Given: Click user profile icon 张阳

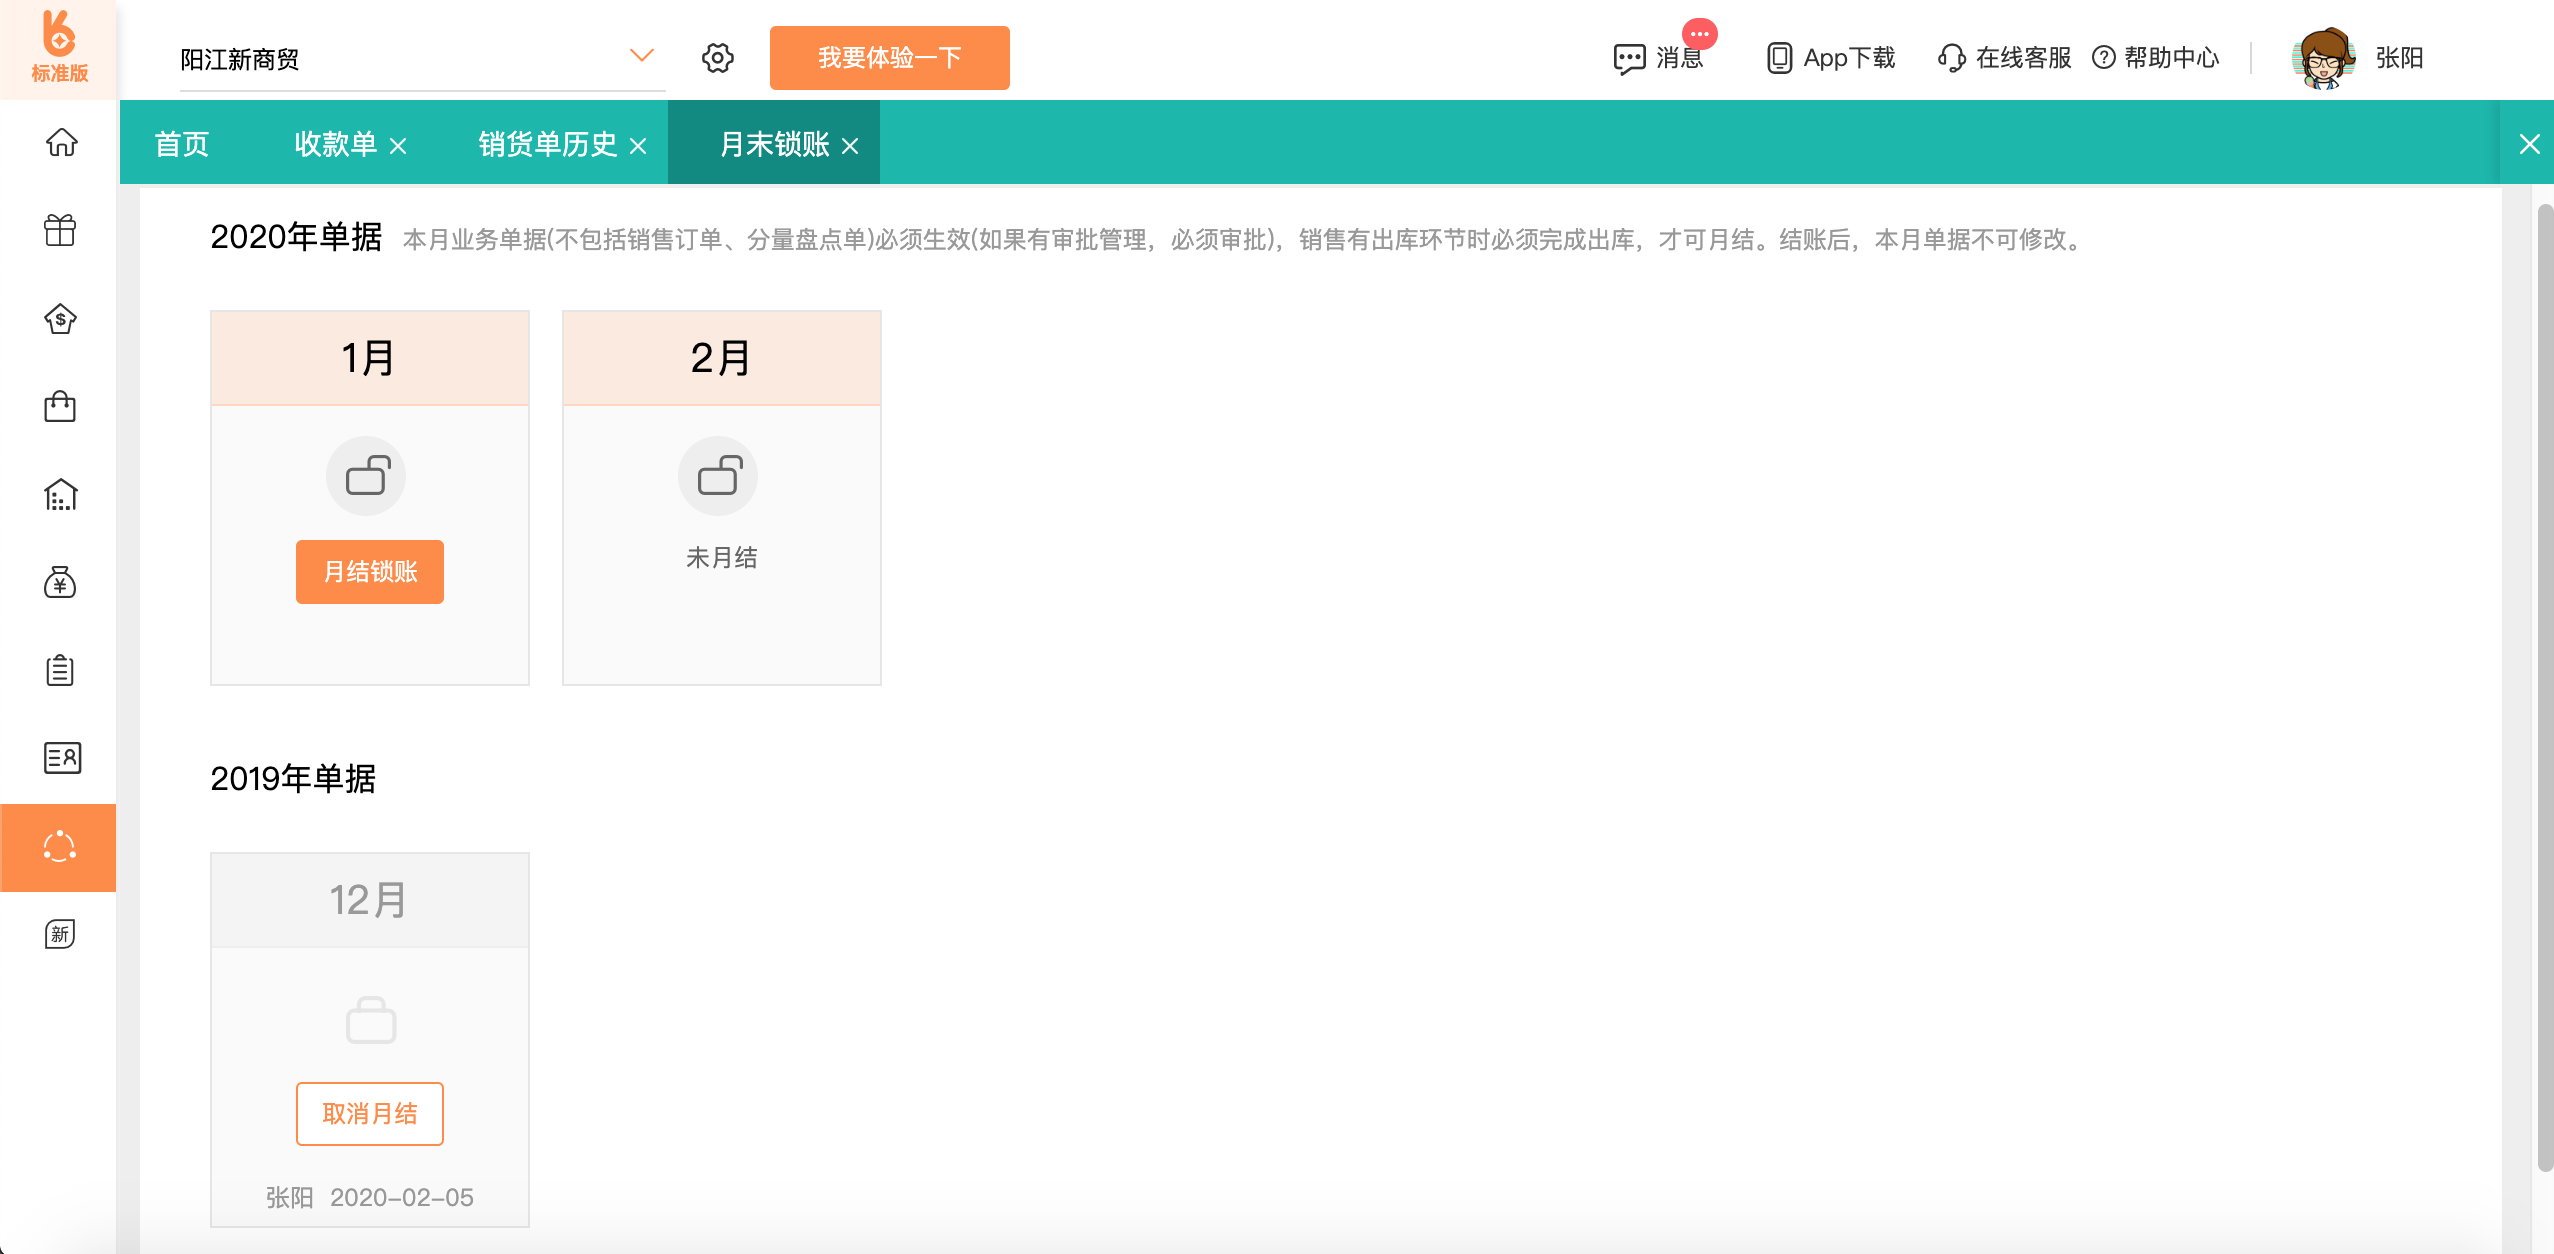Looking at the screenshot, I should [2321, 57].
